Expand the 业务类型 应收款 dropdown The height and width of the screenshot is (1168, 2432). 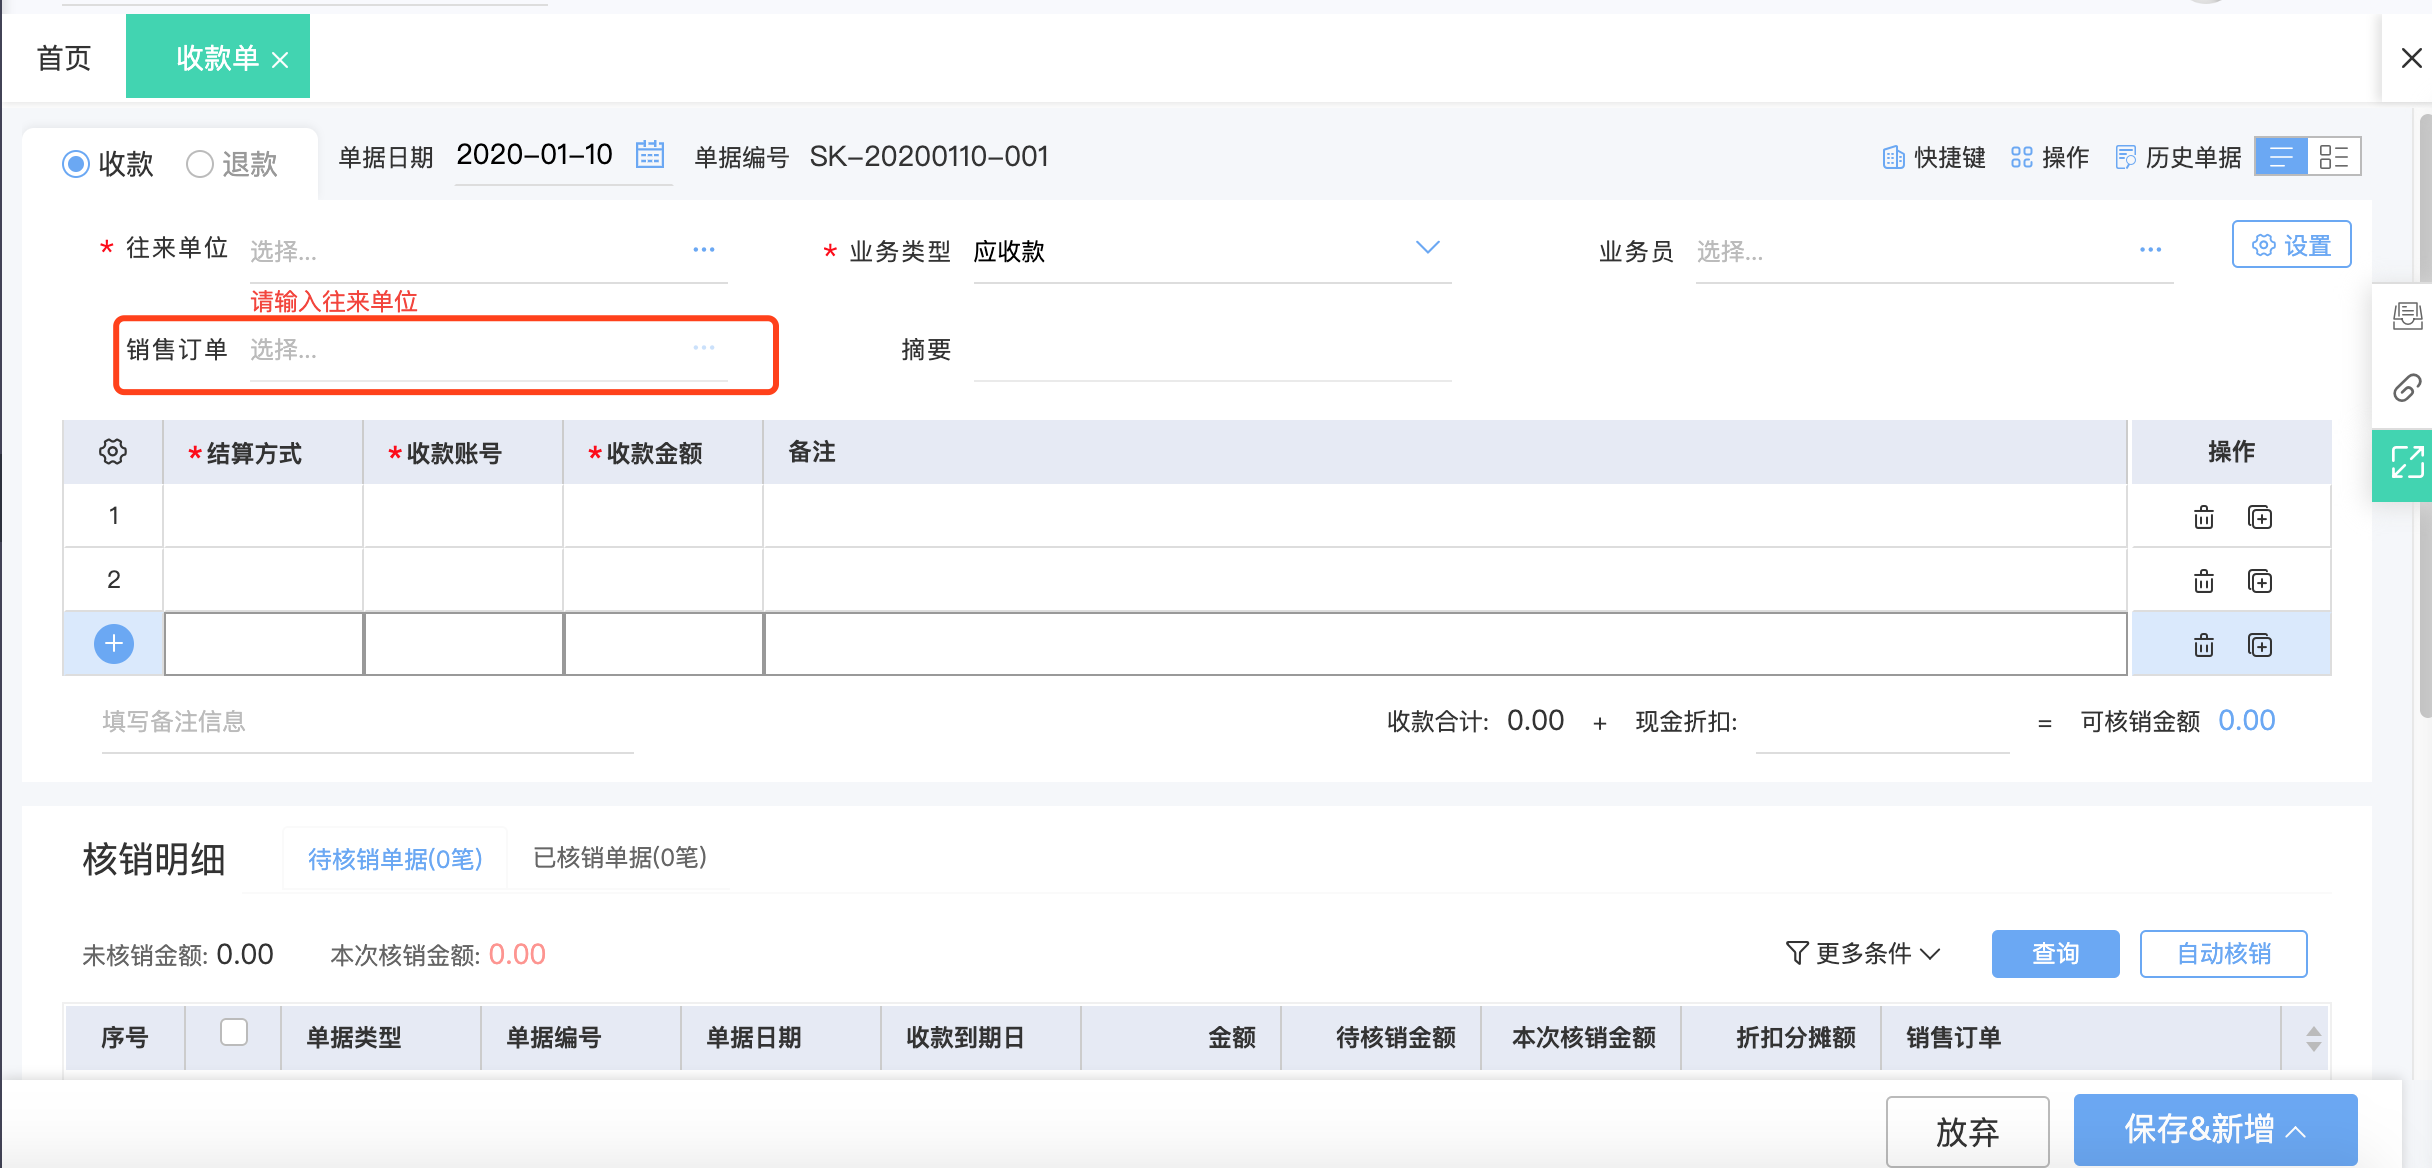pyautogui.click(x=1428, y=248)
